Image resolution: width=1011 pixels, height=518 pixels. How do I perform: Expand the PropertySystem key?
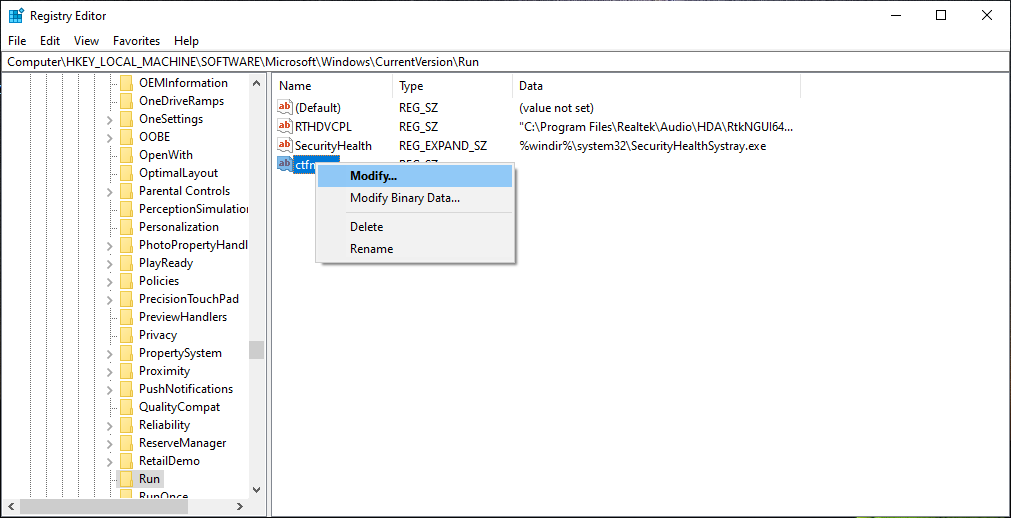tap(110, 354)
